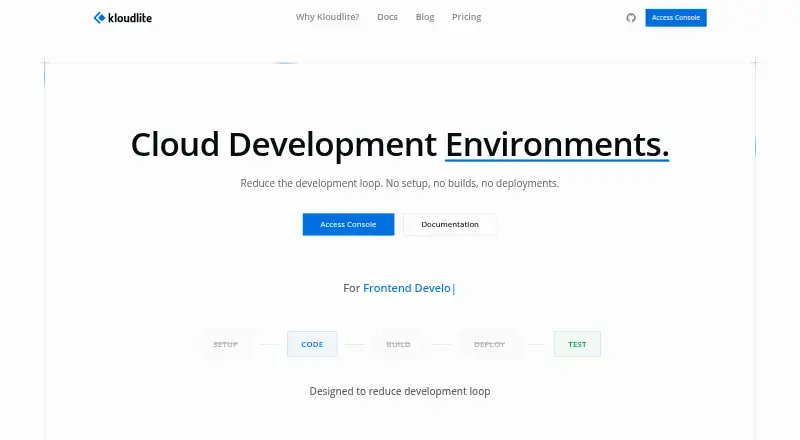Image resolution: width=800 pixels, height=440 pixels.
Task: Click the kloudlite logo
Action: (122, 18)
